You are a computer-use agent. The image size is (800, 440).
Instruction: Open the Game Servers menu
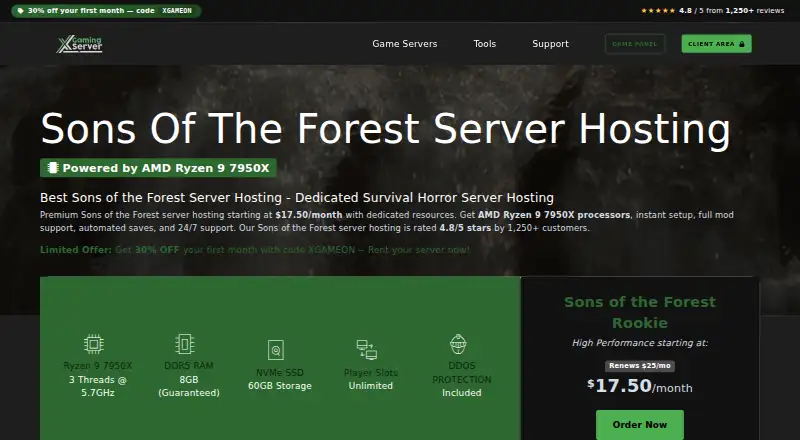point(405,44)
